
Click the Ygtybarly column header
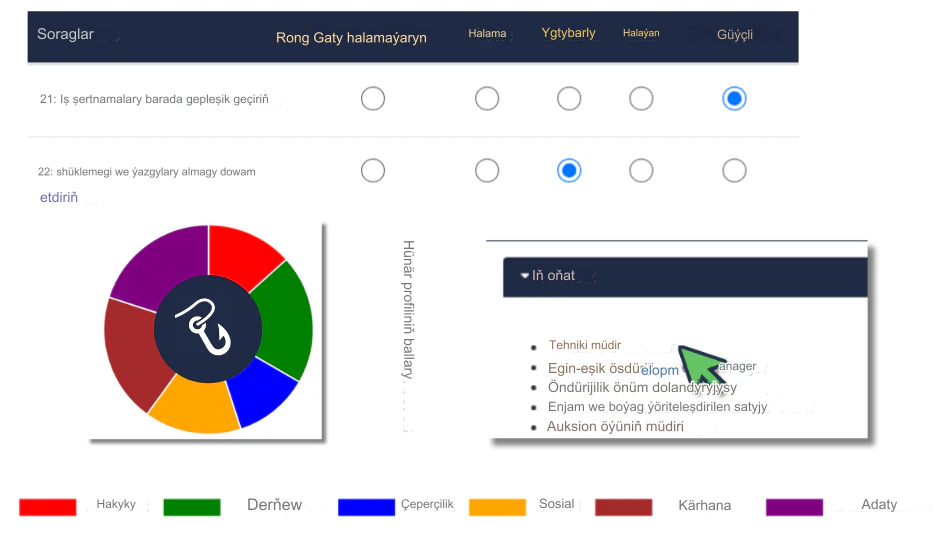point(568,33)
